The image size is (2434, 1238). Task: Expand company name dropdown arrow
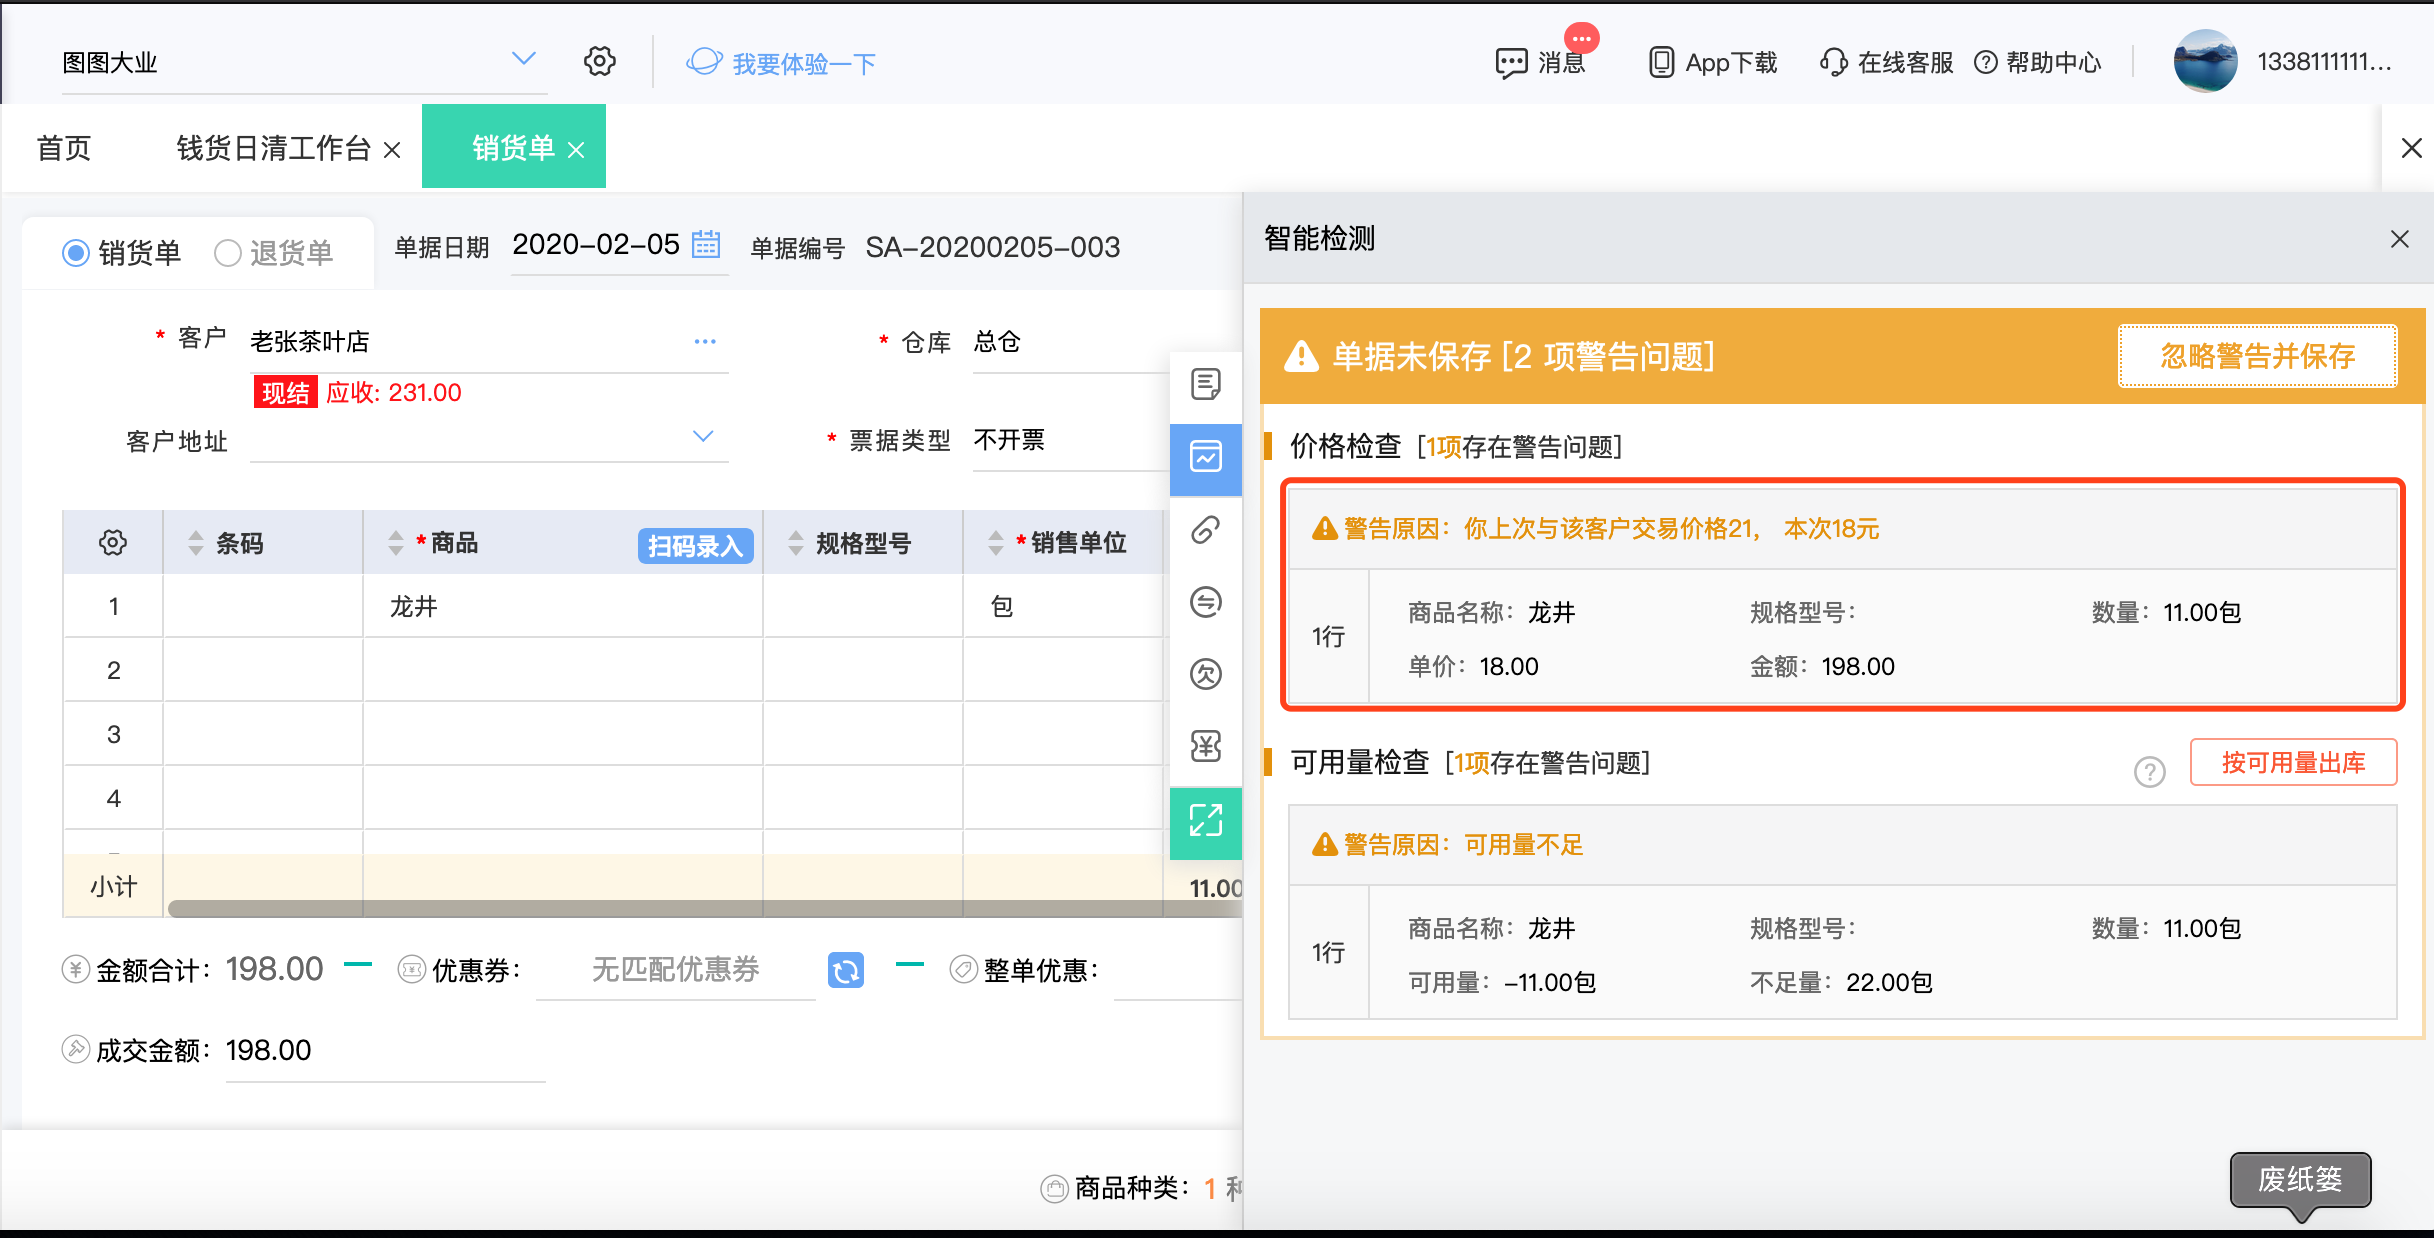522,60
